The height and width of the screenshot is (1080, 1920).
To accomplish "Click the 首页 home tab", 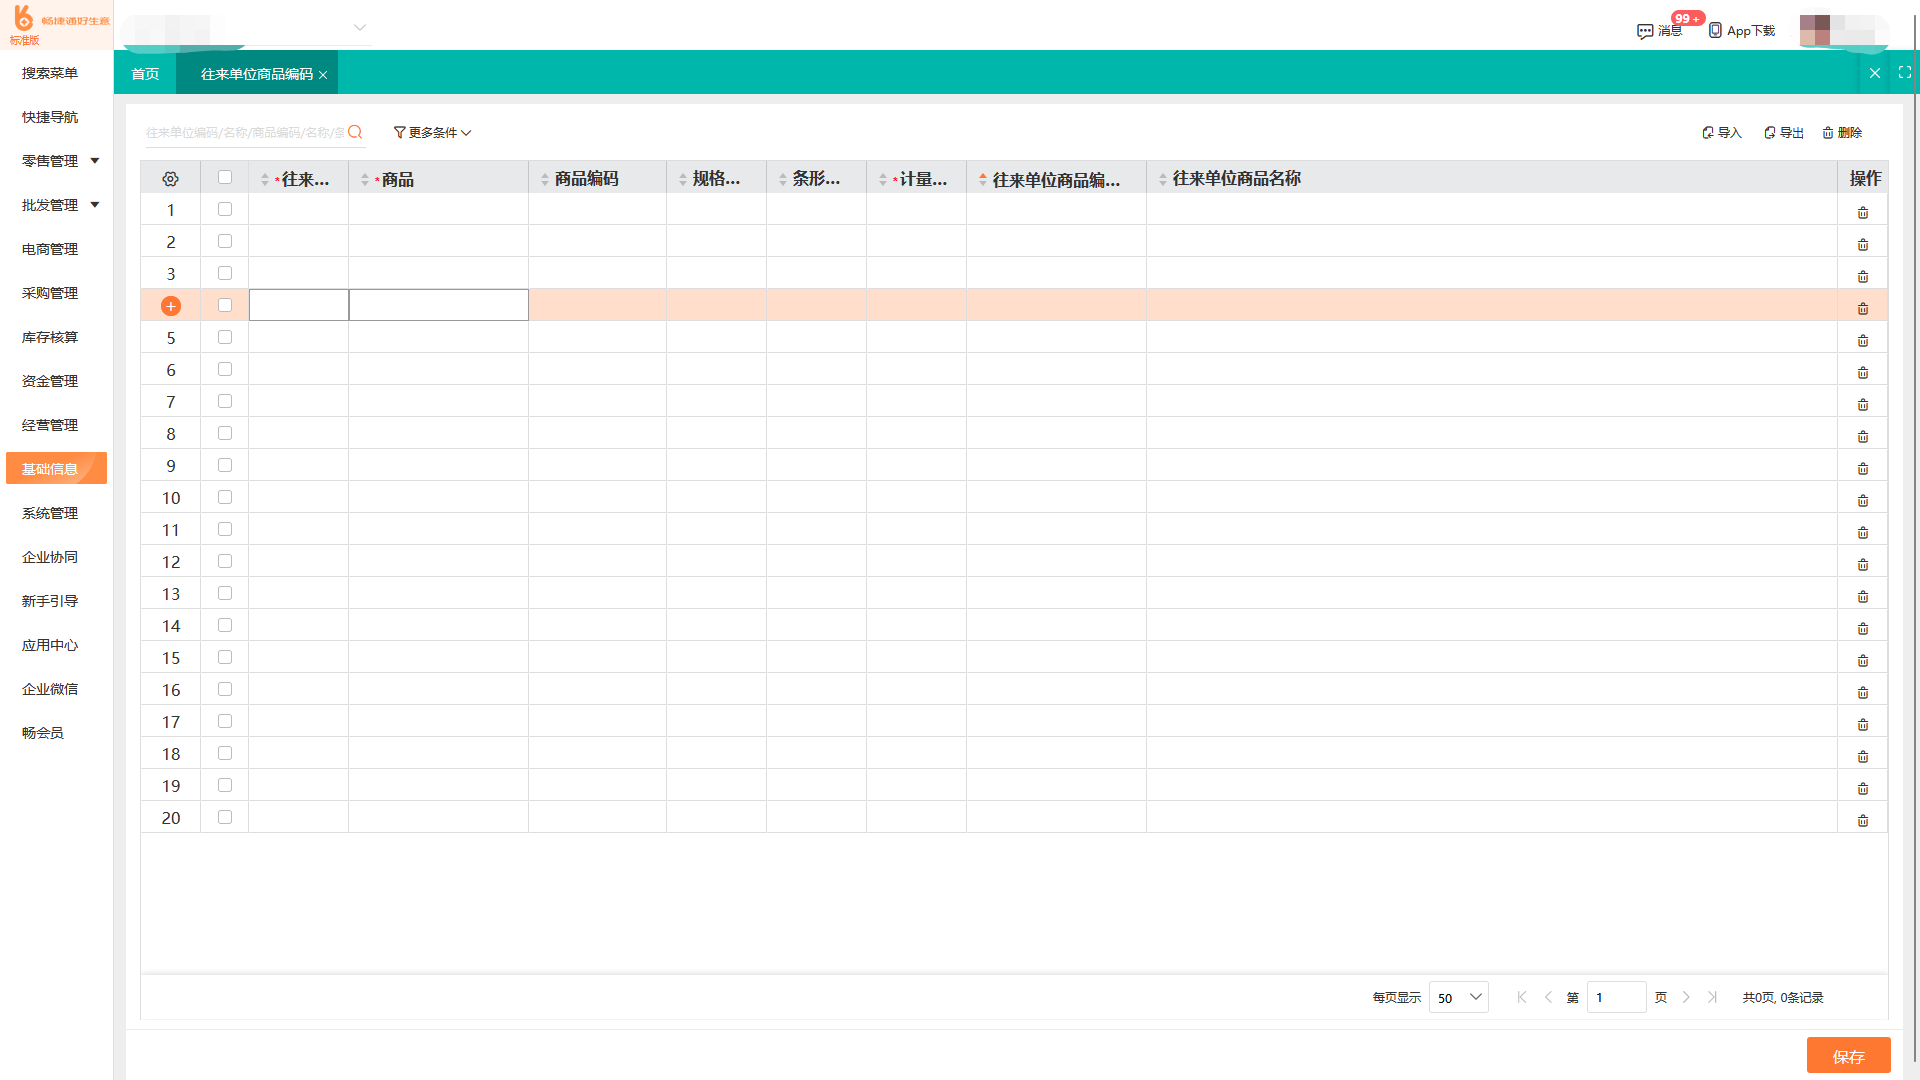I will coord(145,74).
